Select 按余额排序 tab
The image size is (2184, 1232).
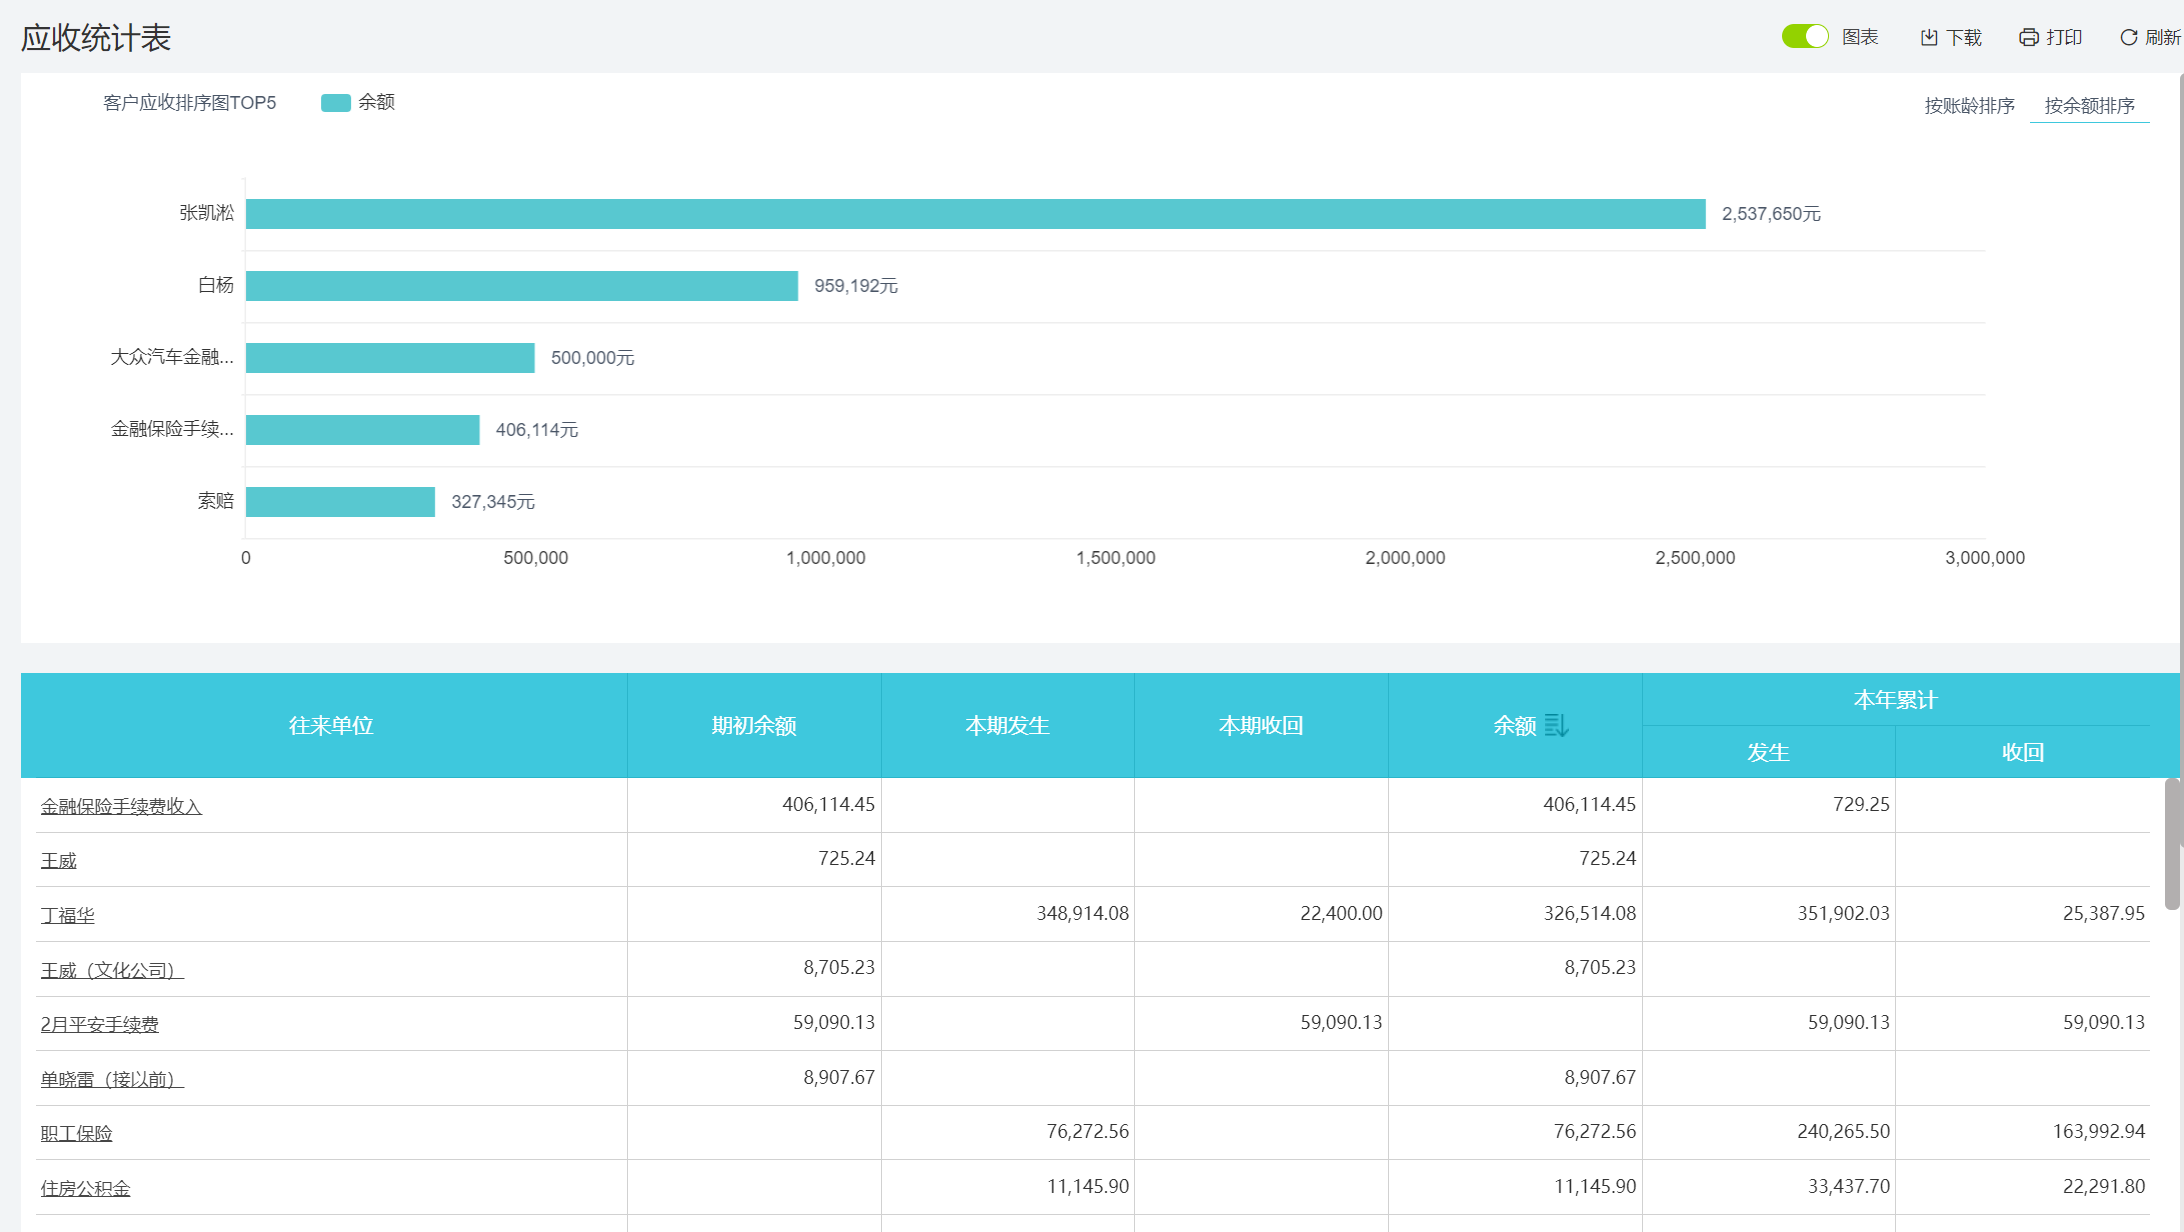tap(2091, 105)
